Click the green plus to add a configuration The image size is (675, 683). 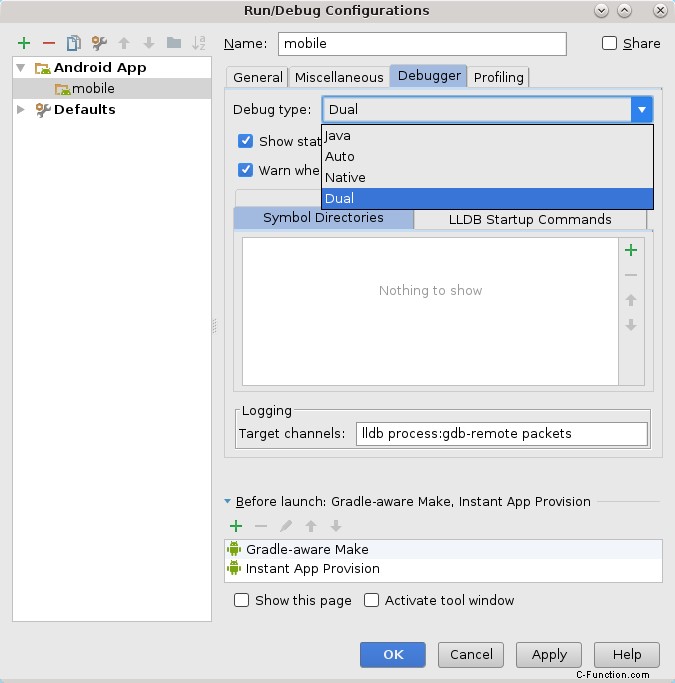[x=24, y=43]
